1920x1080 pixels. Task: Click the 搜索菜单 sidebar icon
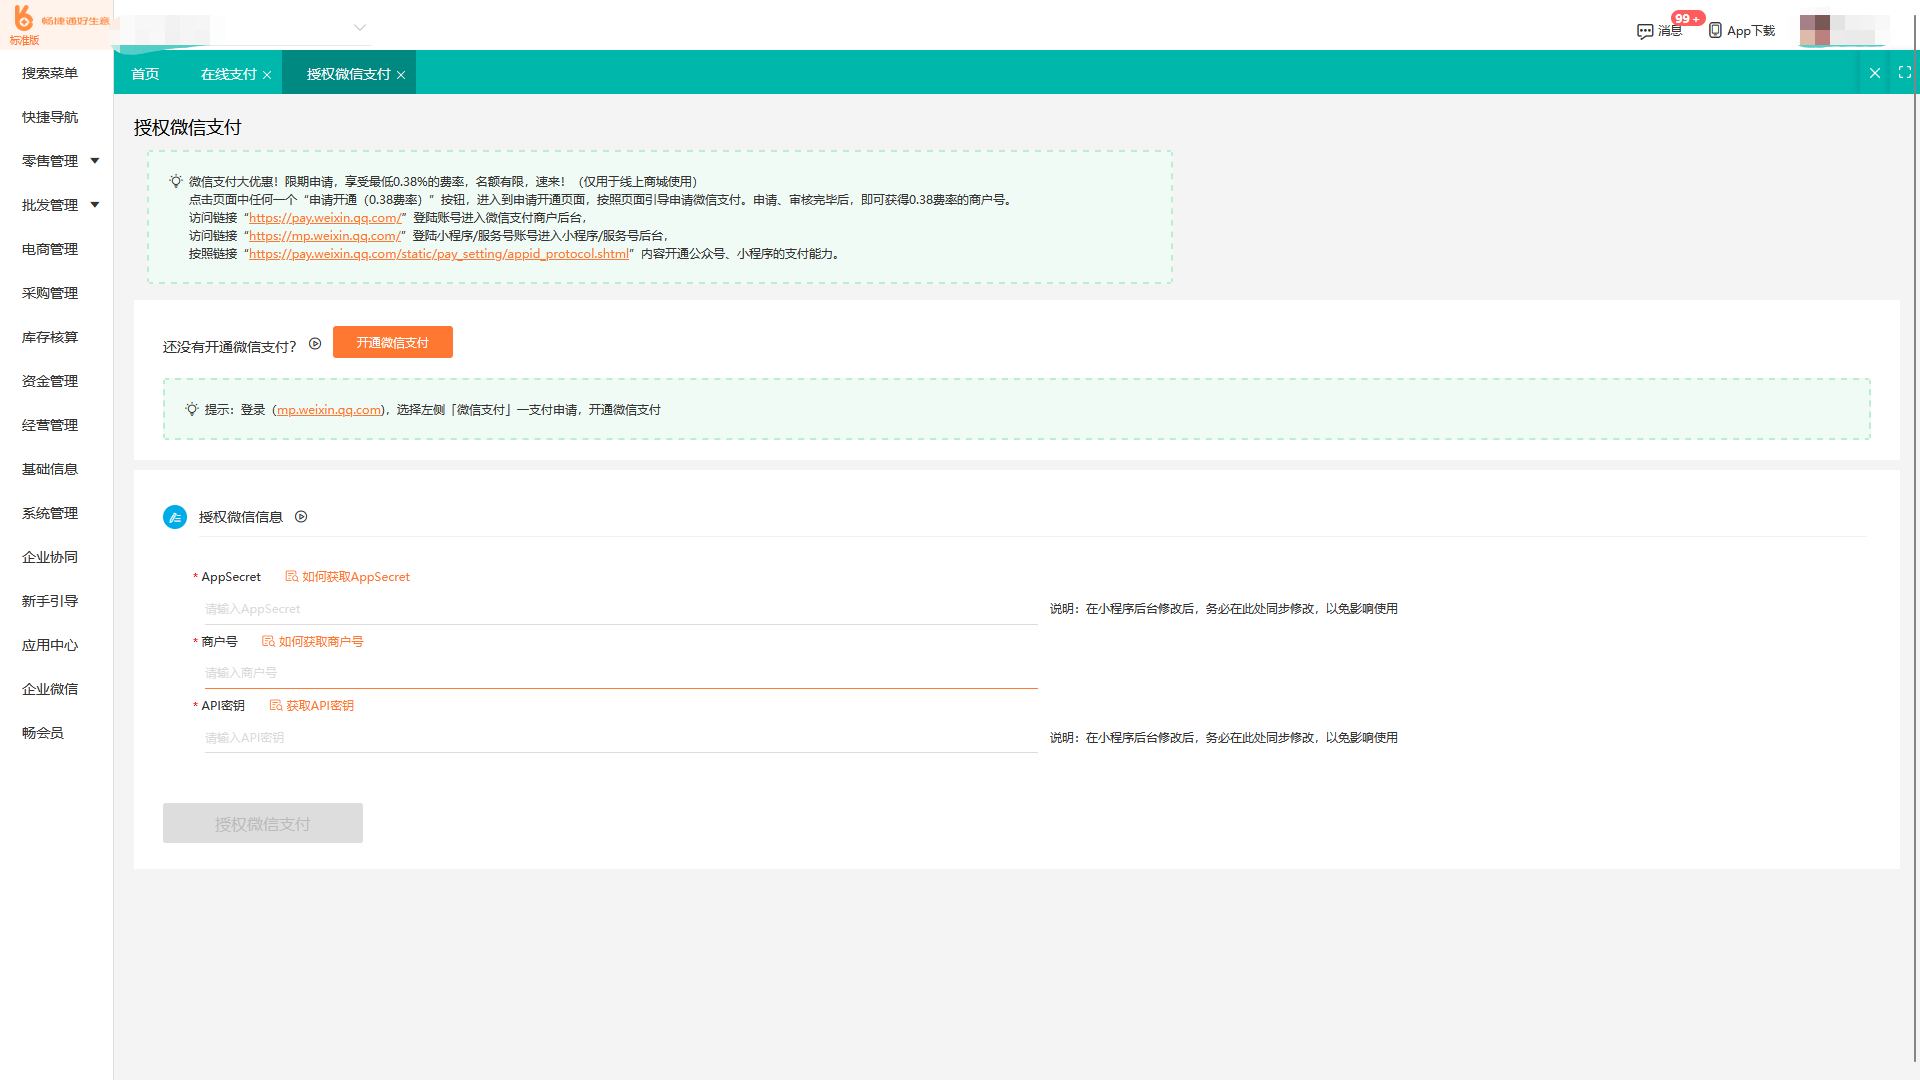point(49,73)
